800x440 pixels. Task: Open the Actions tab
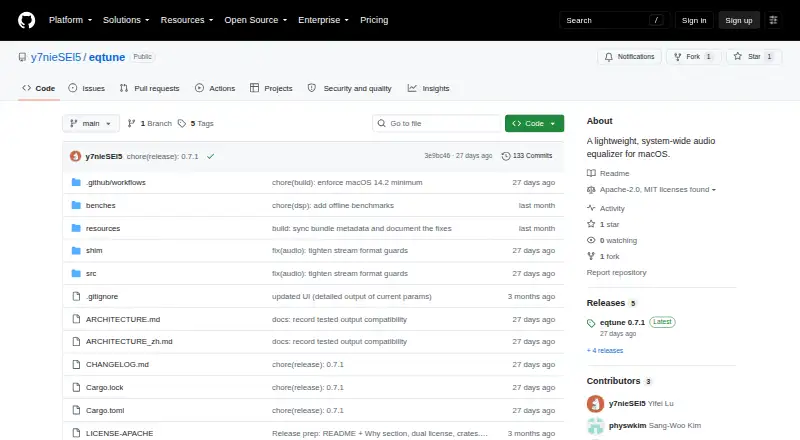tap(215, 88)
